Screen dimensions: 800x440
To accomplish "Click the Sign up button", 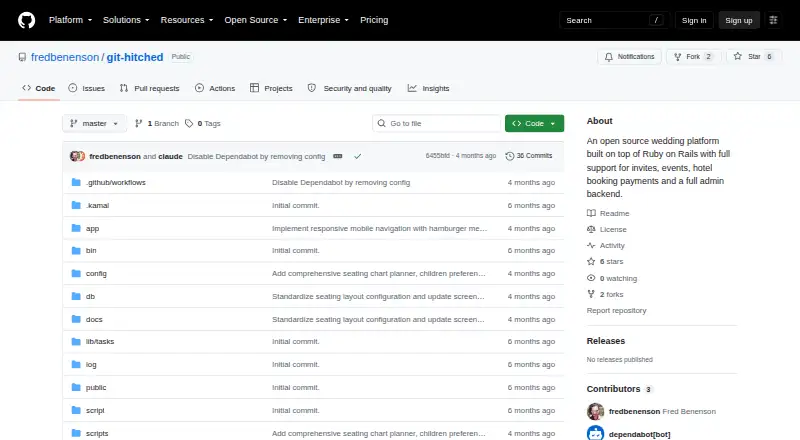I will pyautogui.click(x=739, y=20).
